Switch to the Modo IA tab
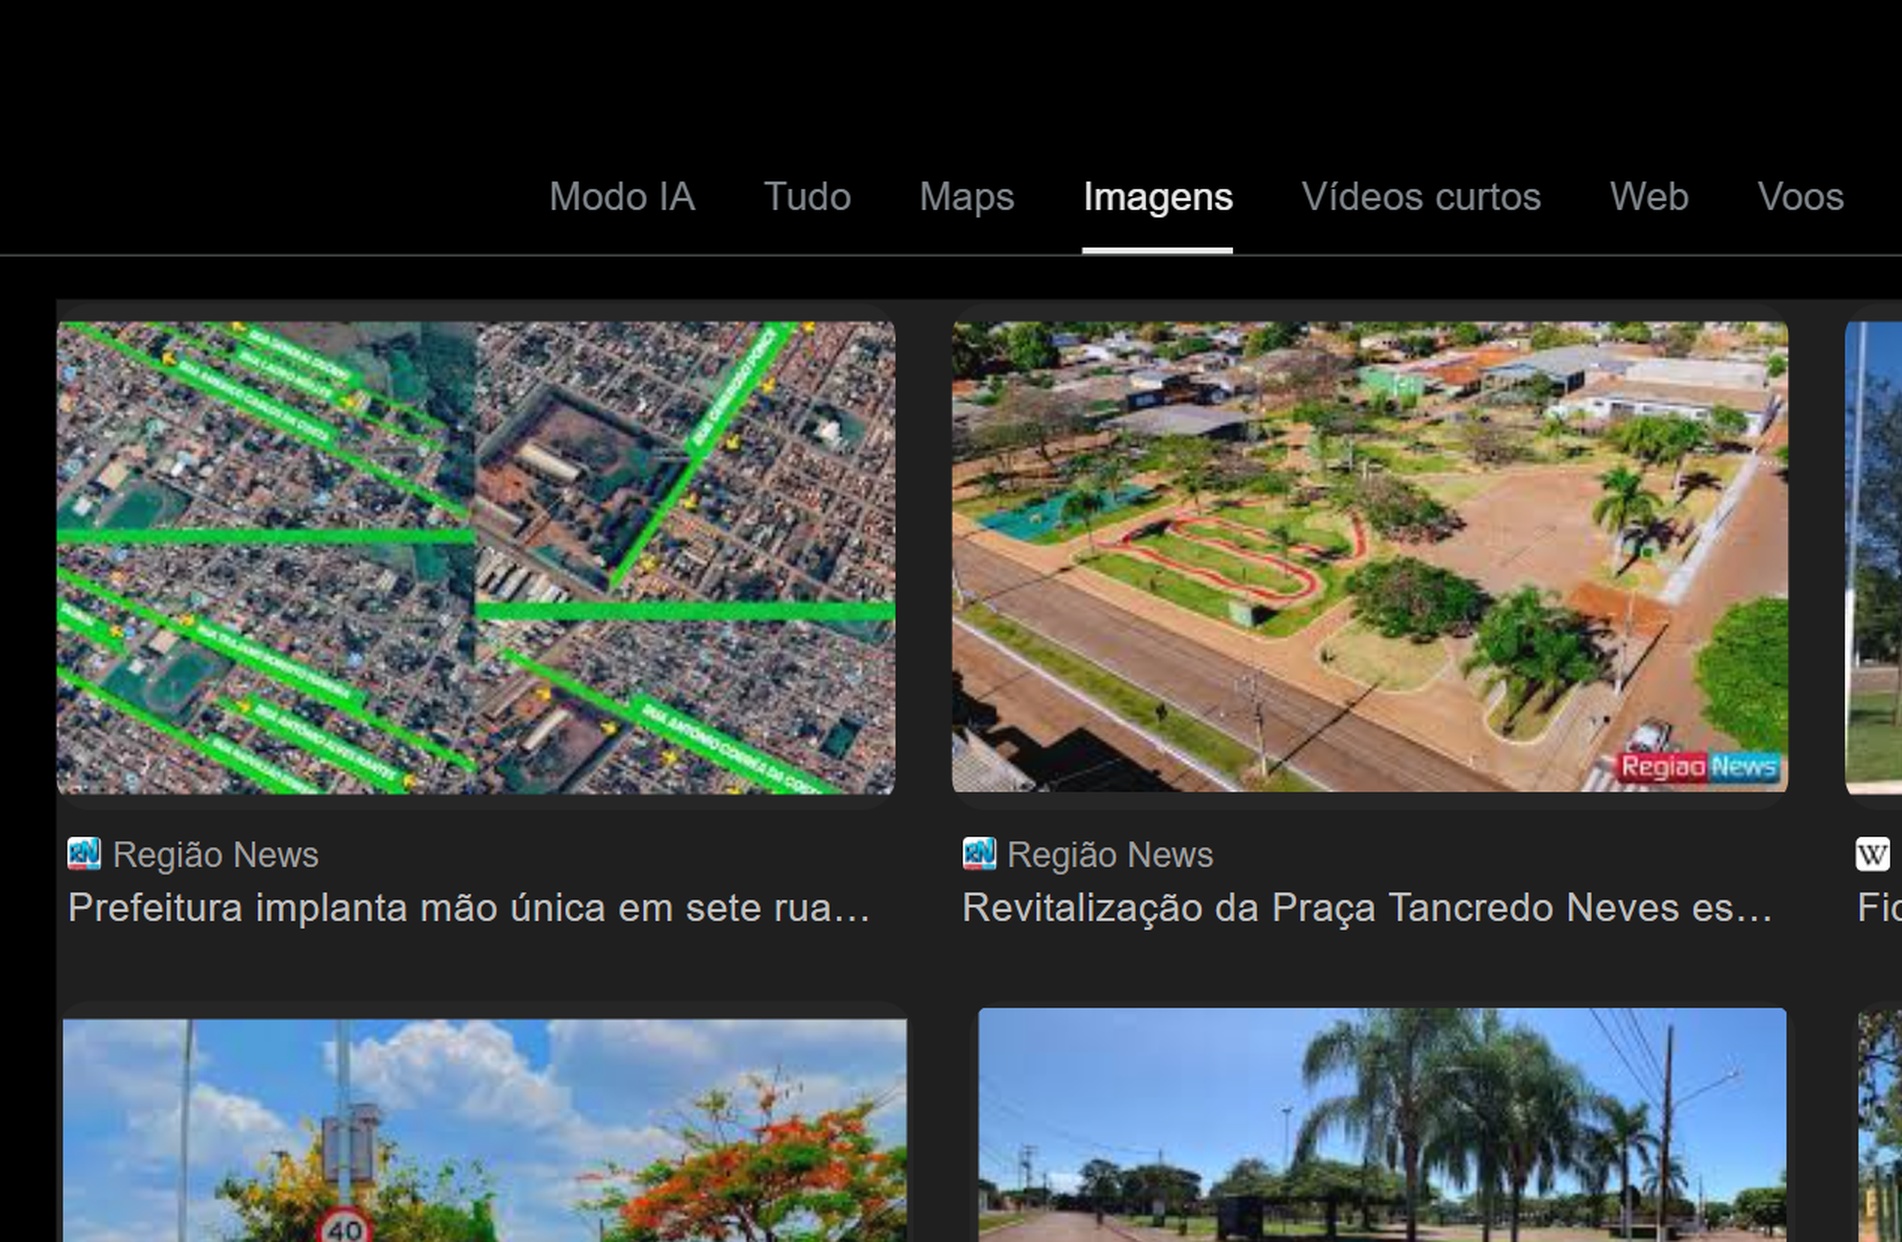 621,197
